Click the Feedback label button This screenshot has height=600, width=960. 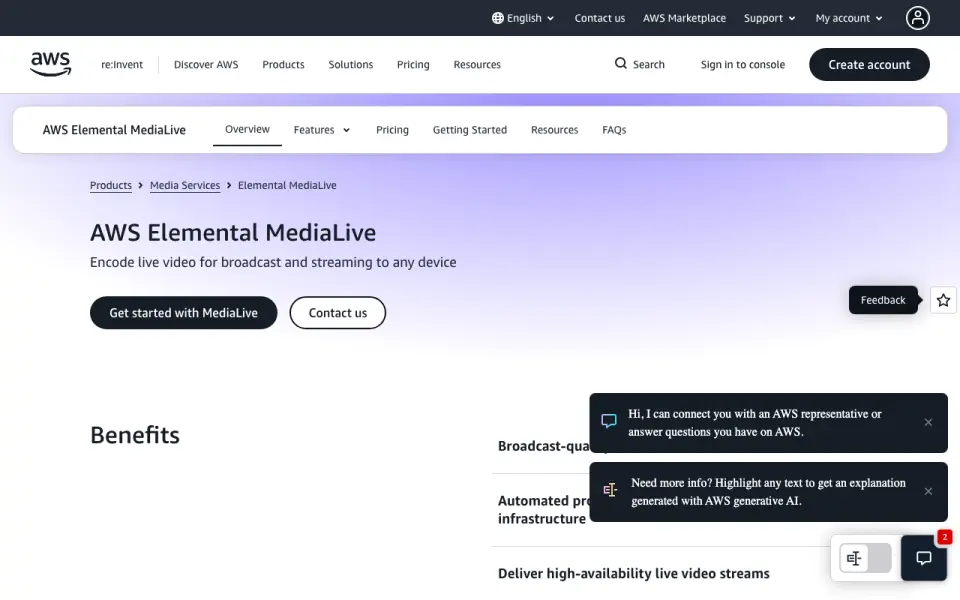pos(883,300)
